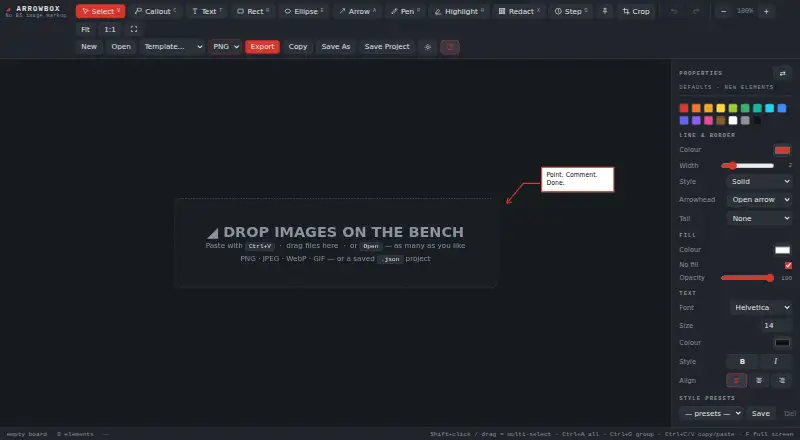Activate the Select tool
800x440 pixels.
[101, 11]
